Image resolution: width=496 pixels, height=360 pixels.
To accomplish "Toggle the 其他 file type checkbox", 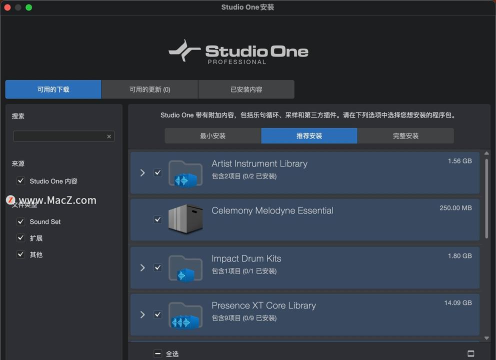I will [x=21, y=254].
